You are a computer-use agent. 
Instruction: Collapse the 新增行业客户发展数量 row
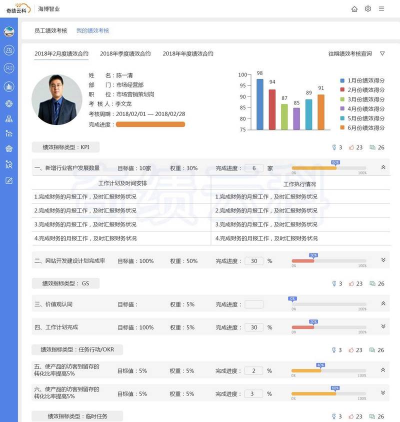(383, 167)
